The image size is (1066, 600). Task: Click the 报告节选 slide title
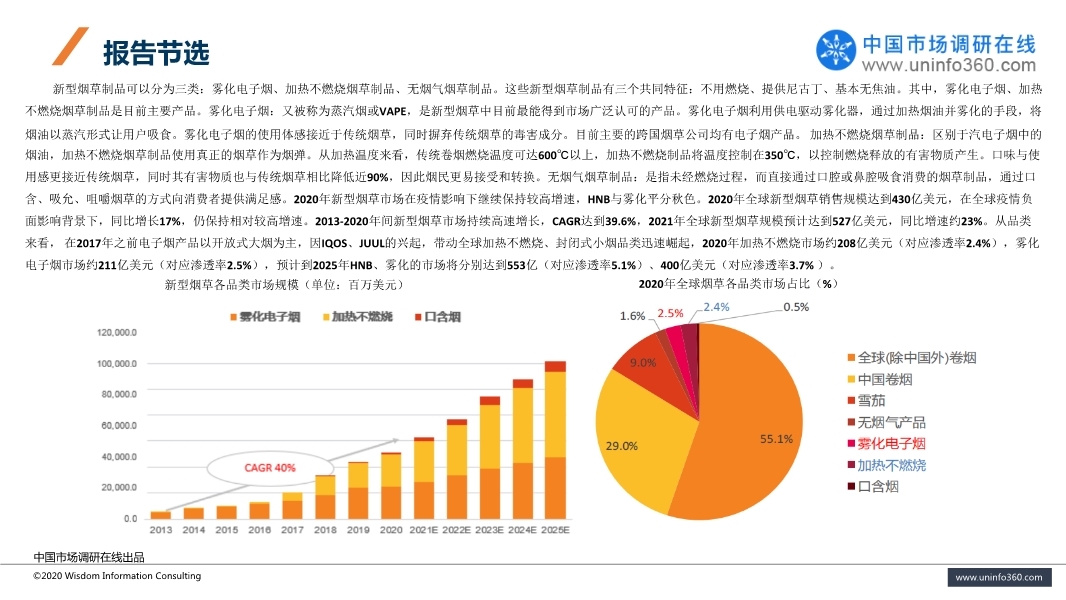pos(155,52)
